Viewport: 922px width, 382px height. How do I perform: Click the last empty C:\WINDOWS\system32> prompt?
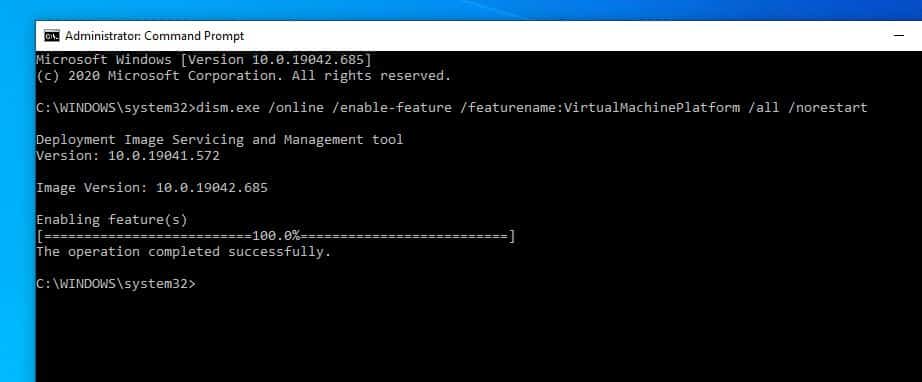(115, 283)
